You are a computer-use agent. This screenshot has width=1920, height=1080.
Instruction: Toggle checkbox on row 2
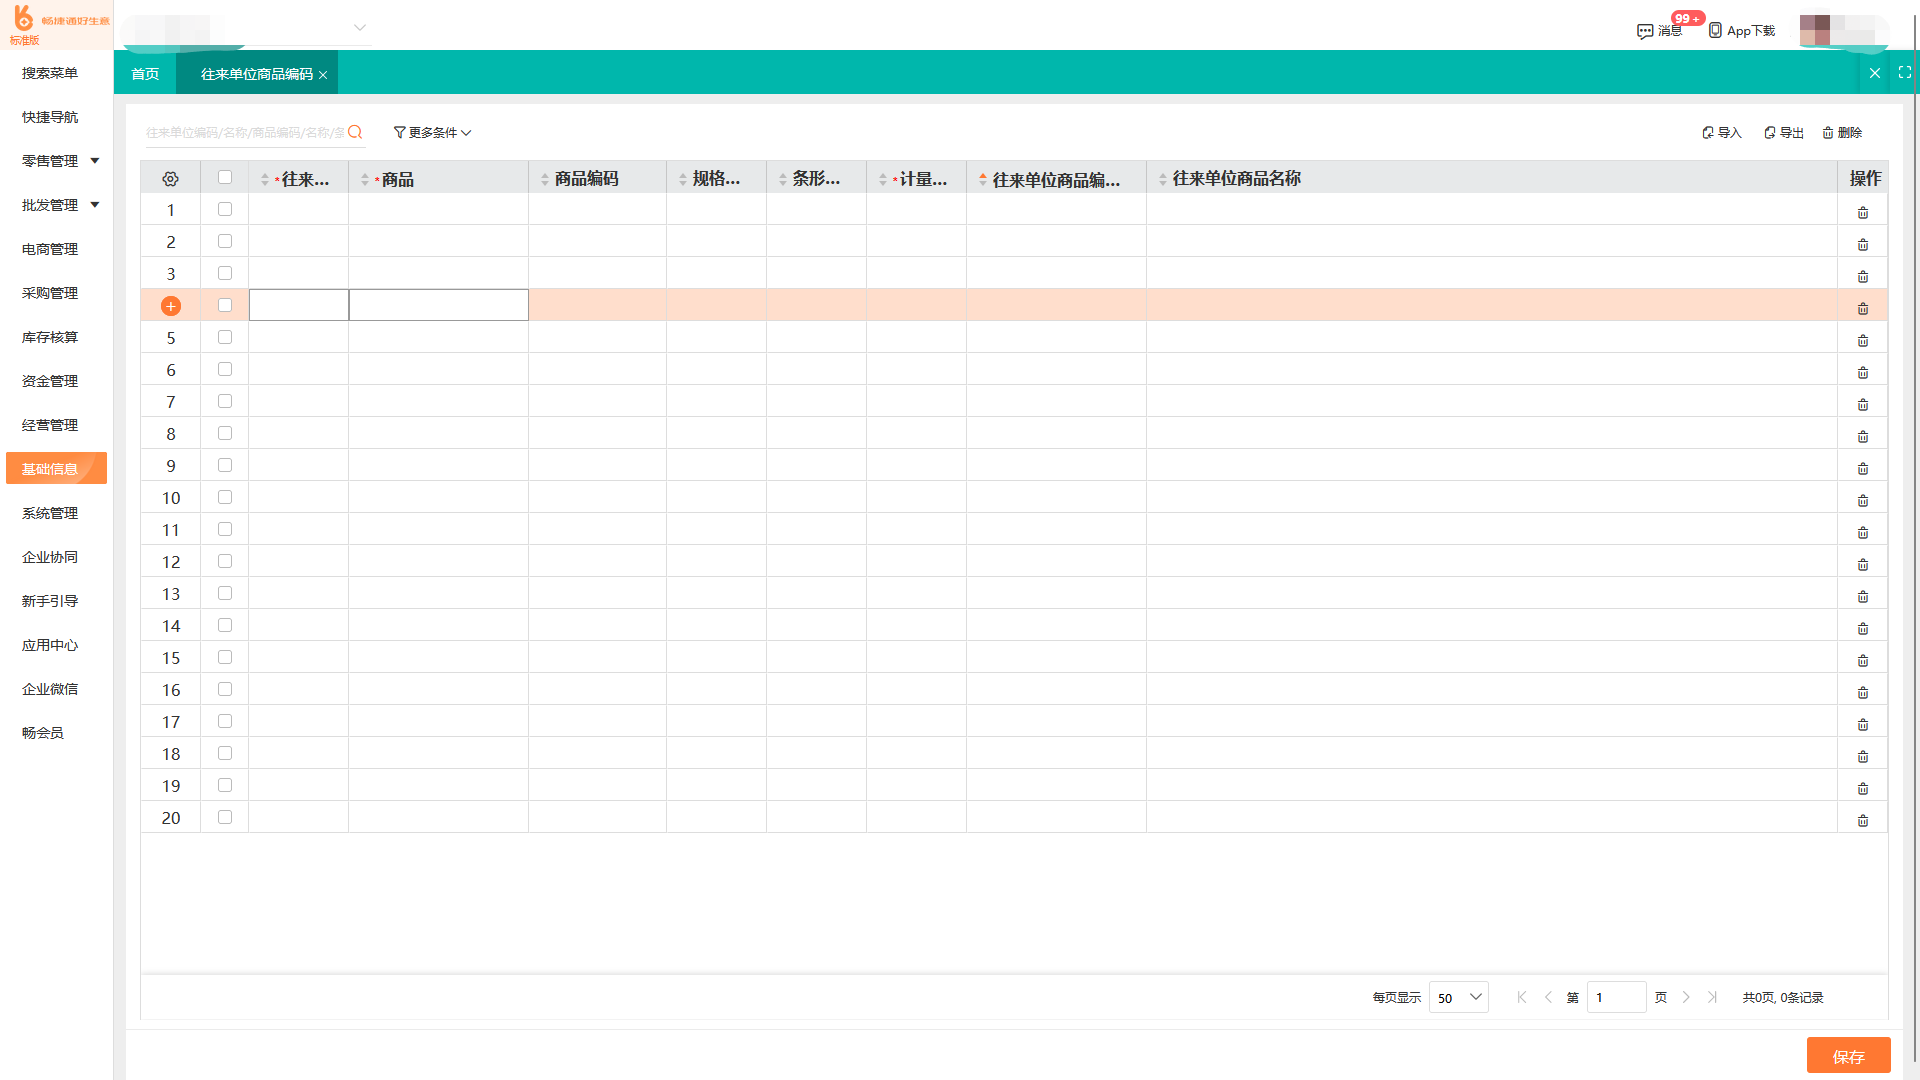pos(224,240)
